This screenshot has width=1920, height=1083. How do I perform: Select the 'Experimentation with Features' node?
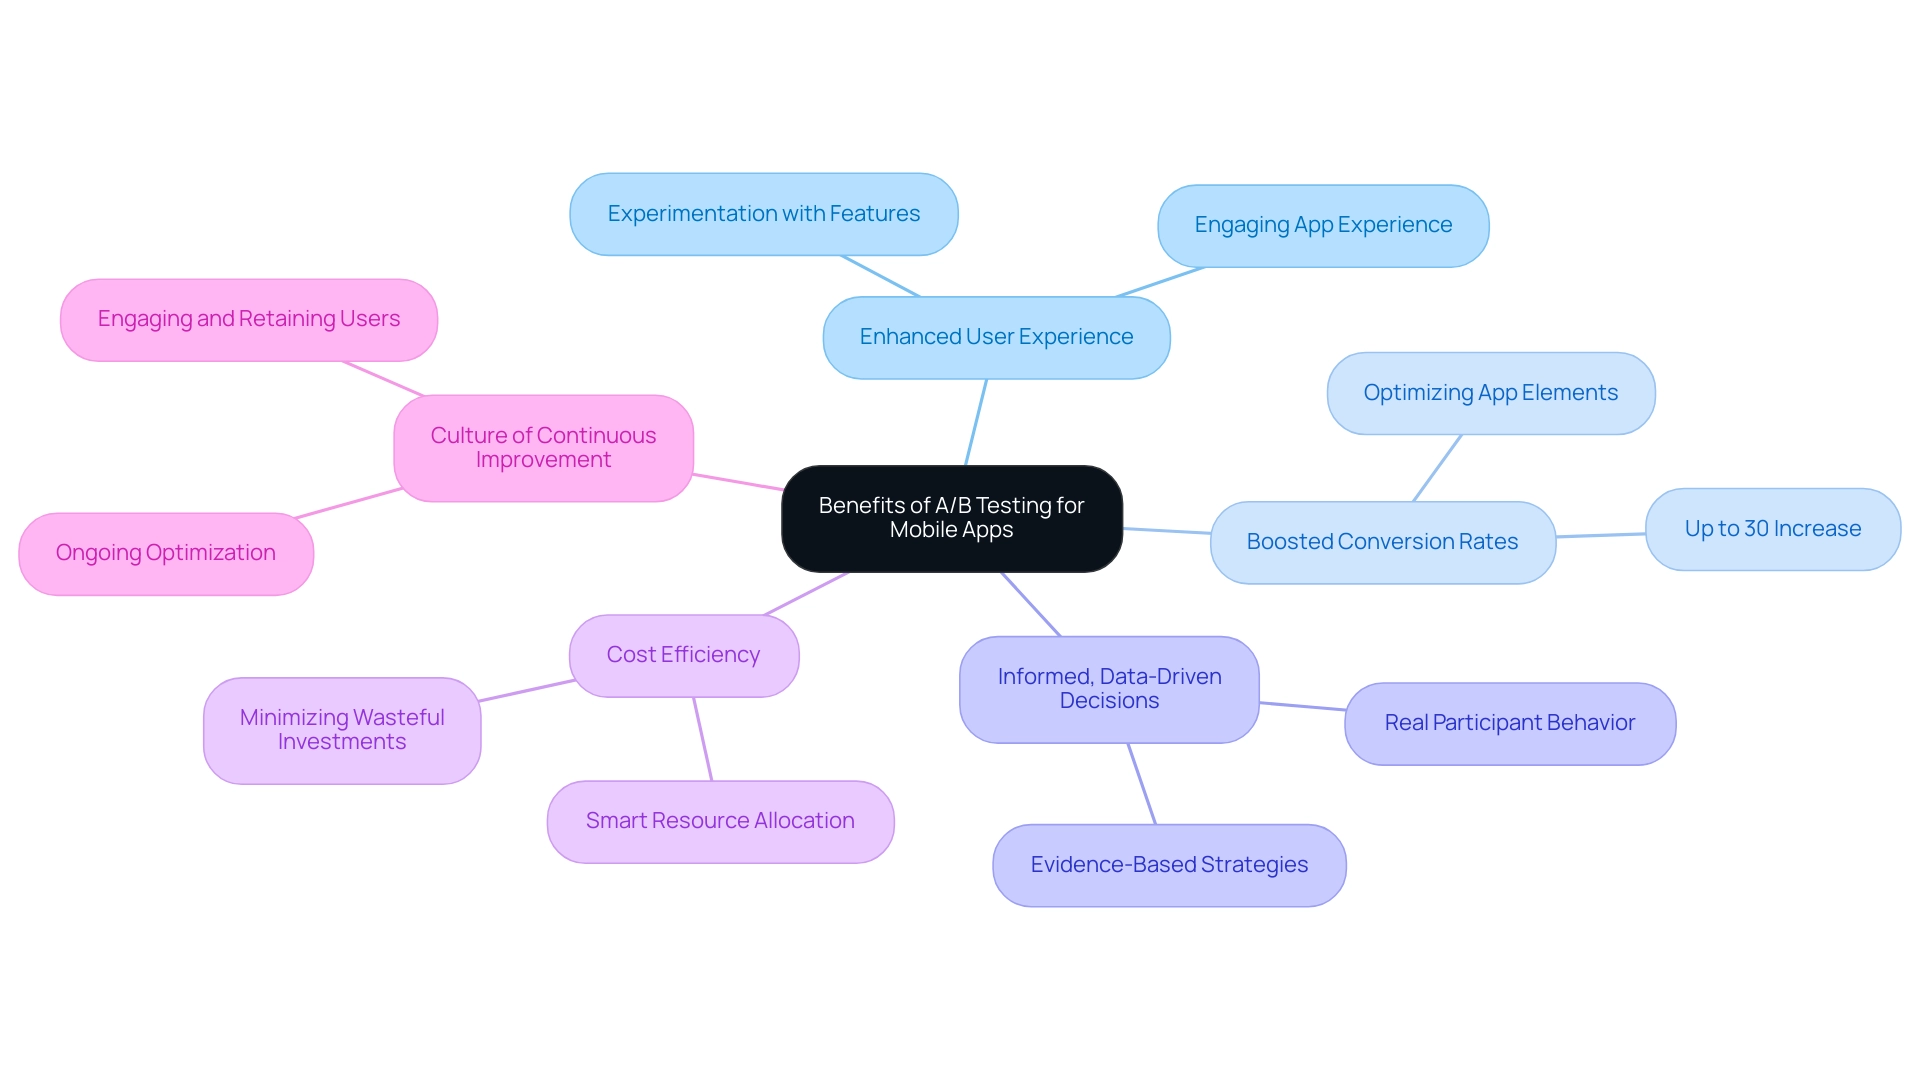767,214
